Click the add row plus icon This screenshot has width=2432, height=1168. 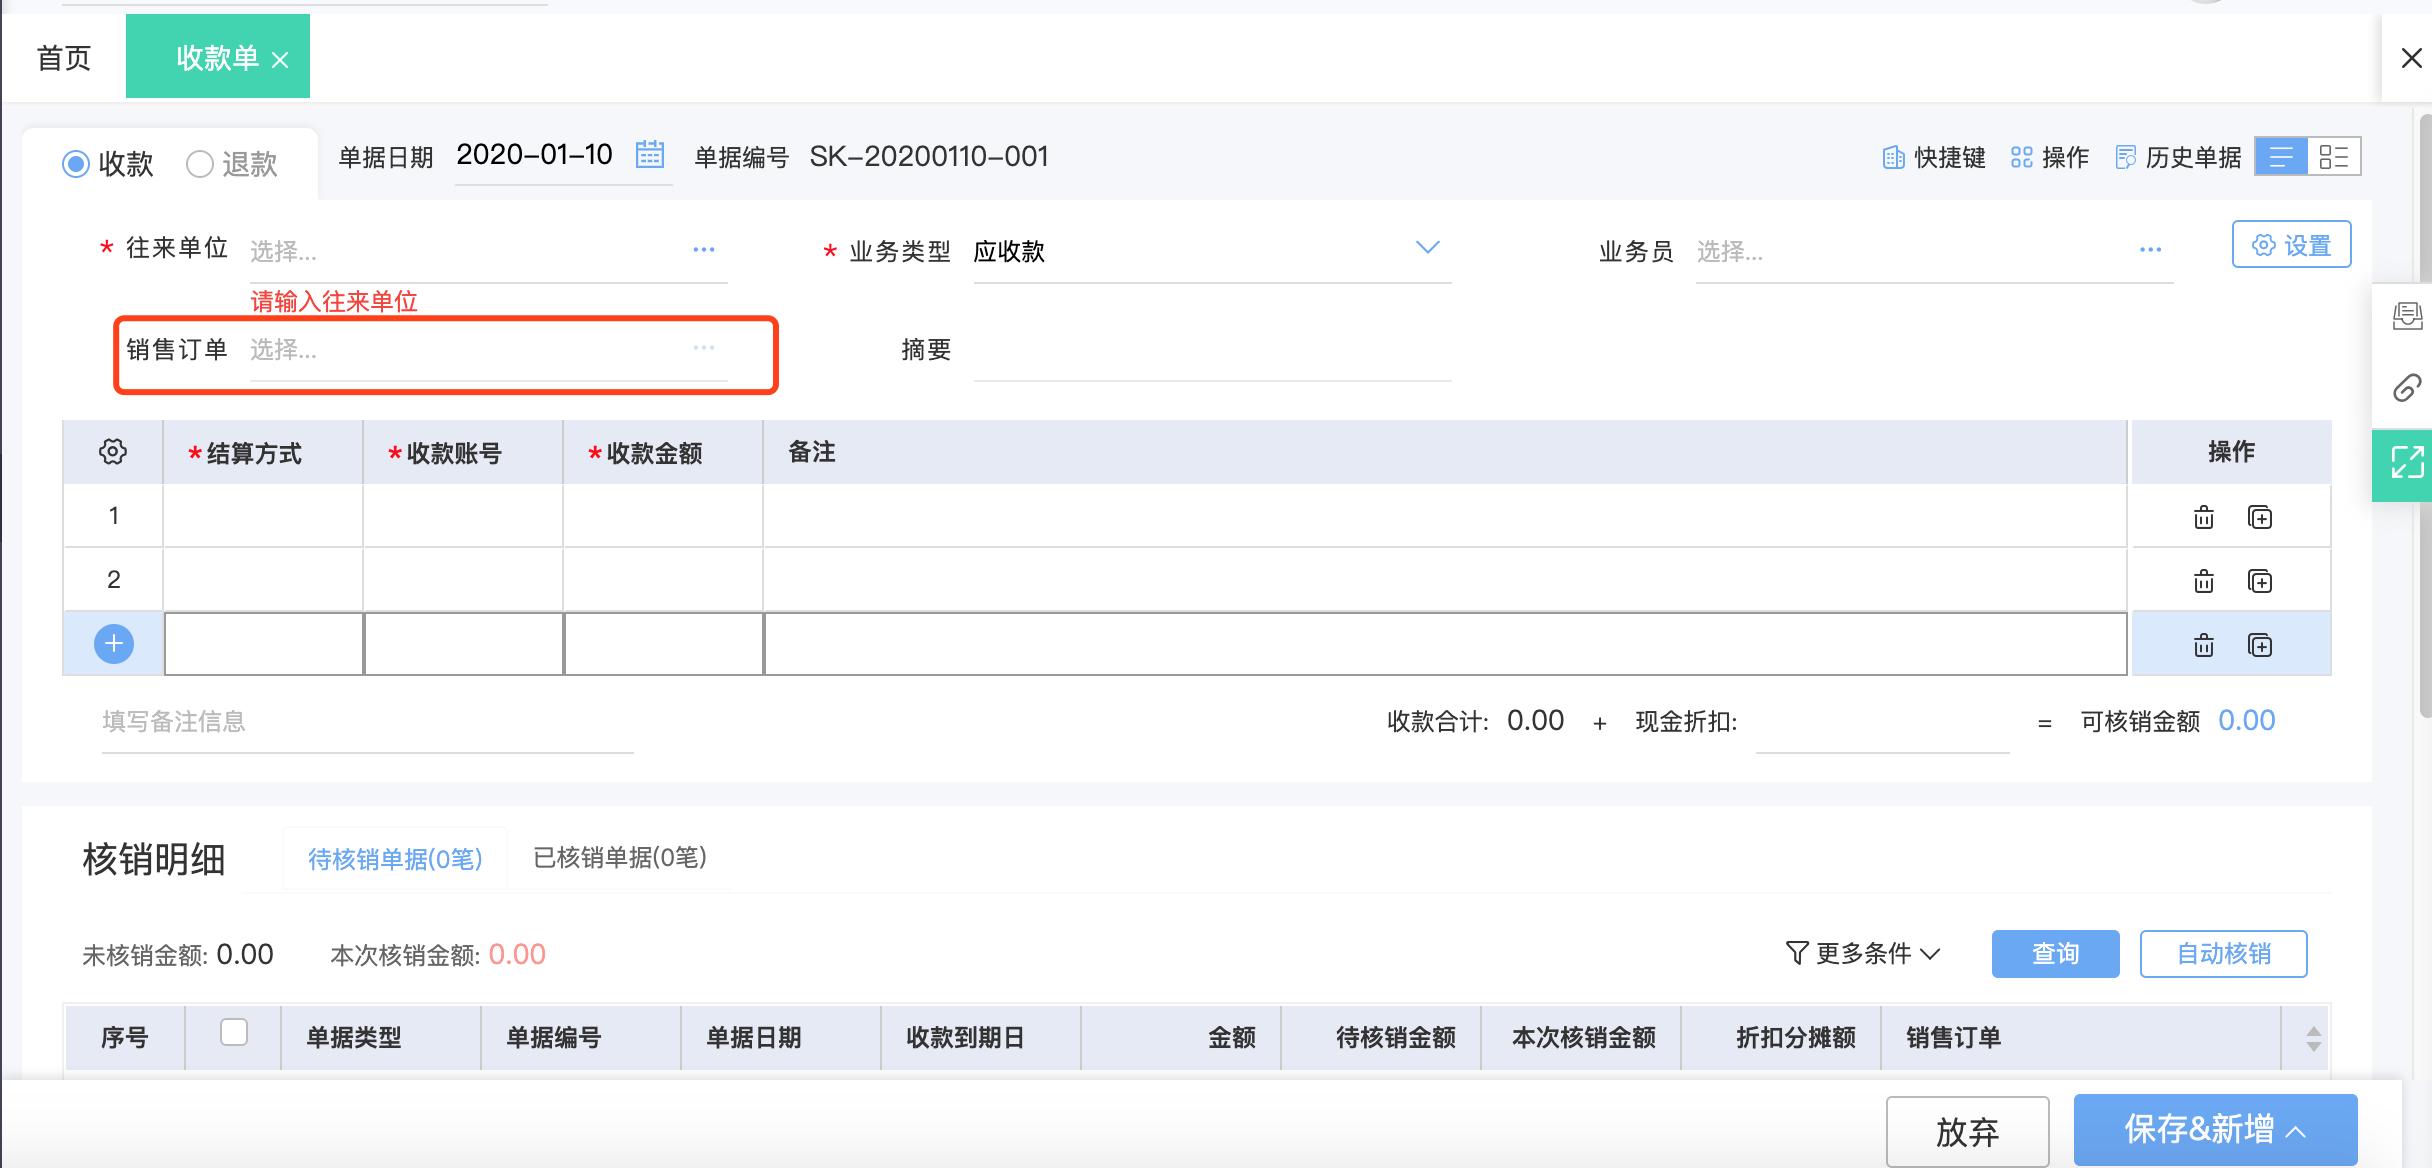(x=115, y=642)
